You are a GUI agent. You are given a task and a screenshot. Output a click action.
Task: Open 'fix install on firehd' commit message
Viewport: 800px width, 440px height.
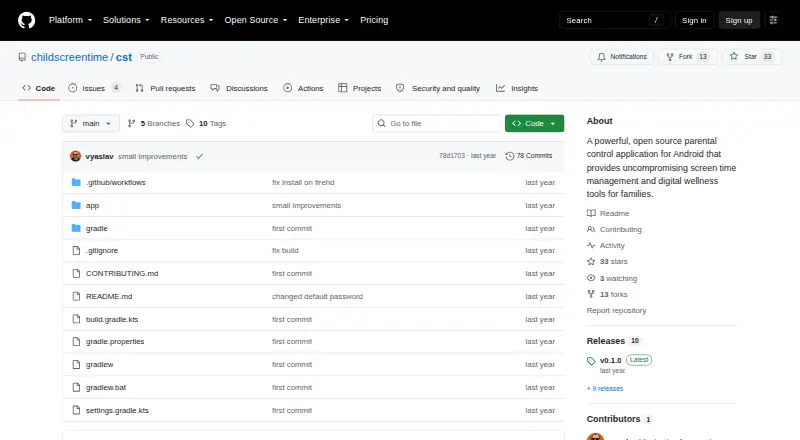(303, 182)
